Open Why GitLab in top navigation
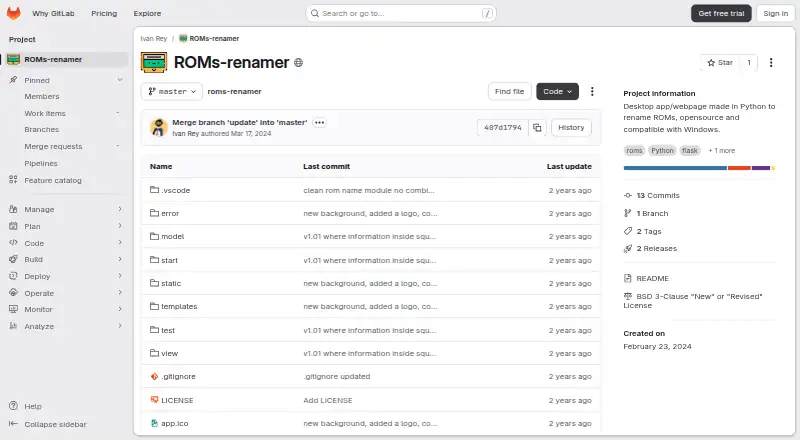The image size is (800, 440). pyautogui.click(x=53, y=13)
